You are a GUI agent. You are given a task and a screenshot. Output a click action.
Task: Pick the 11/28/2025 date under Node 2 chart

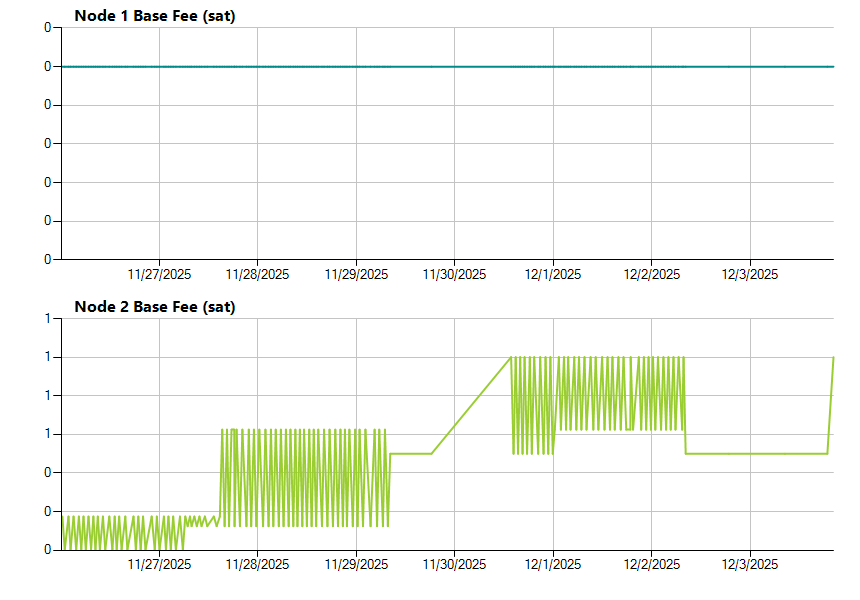[257, 565]
